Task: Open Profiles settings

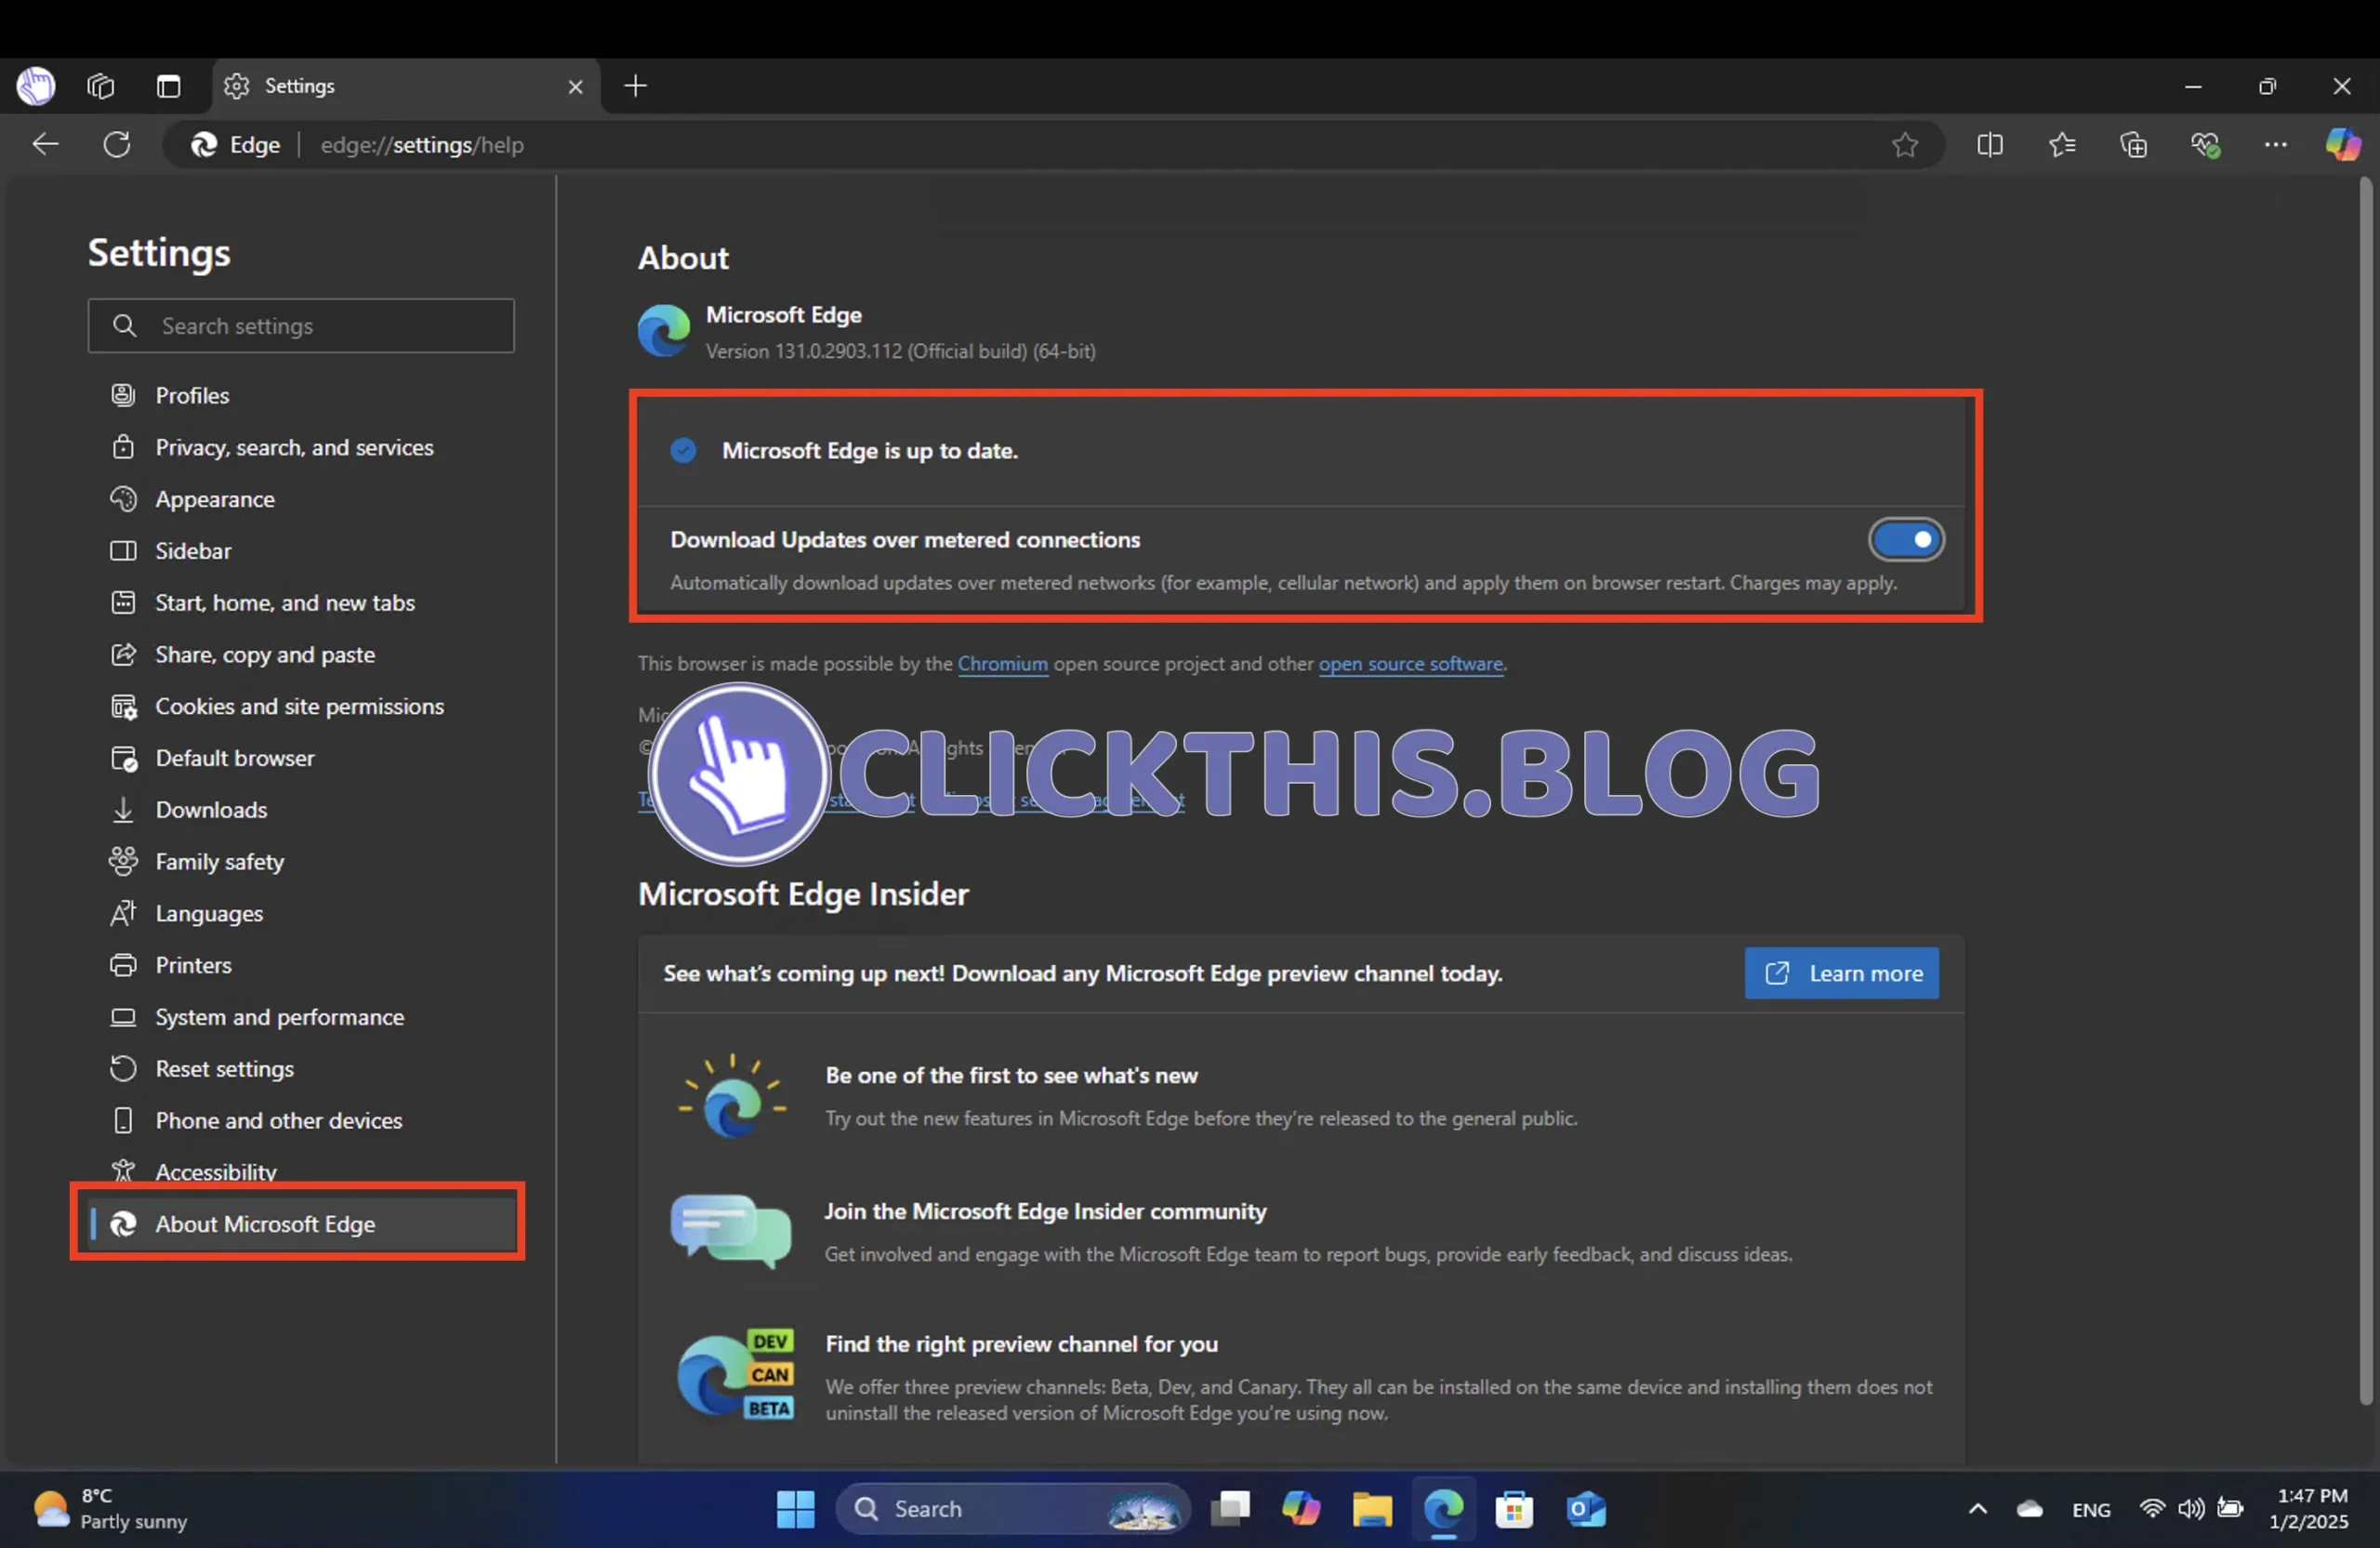Action: [192, 395]
